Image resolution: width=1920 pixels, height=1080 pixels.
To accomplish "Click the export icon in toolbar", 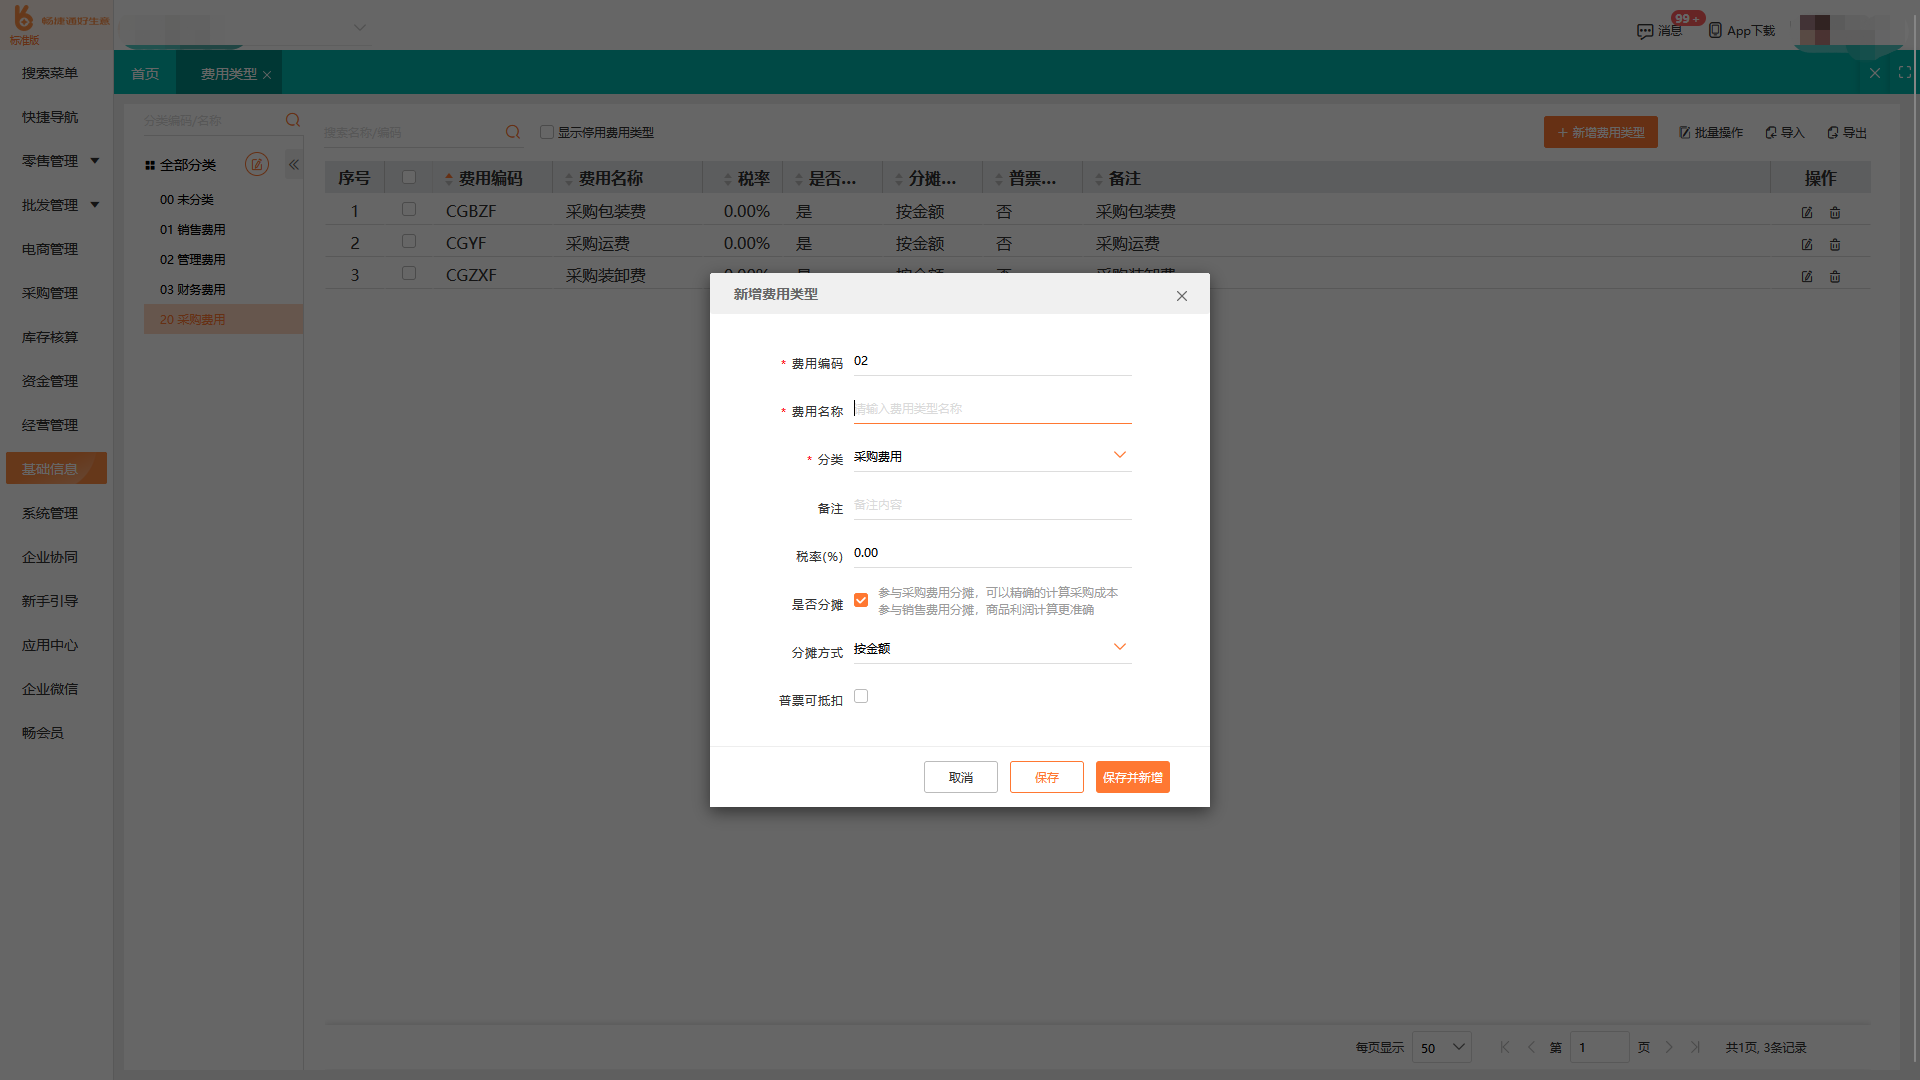I will (x=1845, y=132).
